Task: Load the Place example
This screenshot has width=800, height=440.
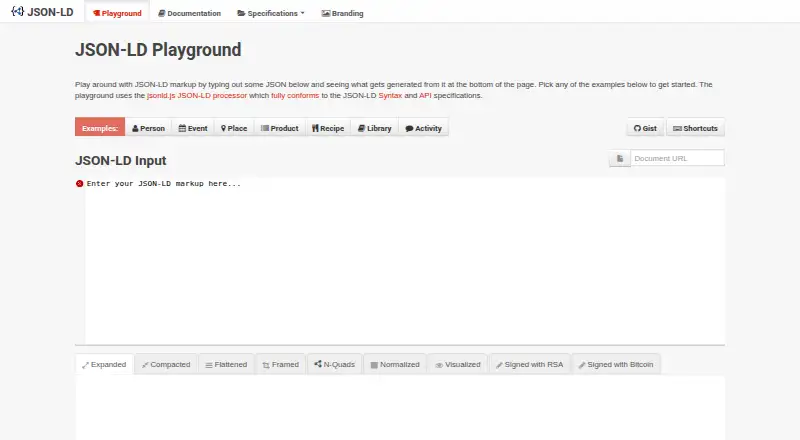Action: (x=234, y=128)
